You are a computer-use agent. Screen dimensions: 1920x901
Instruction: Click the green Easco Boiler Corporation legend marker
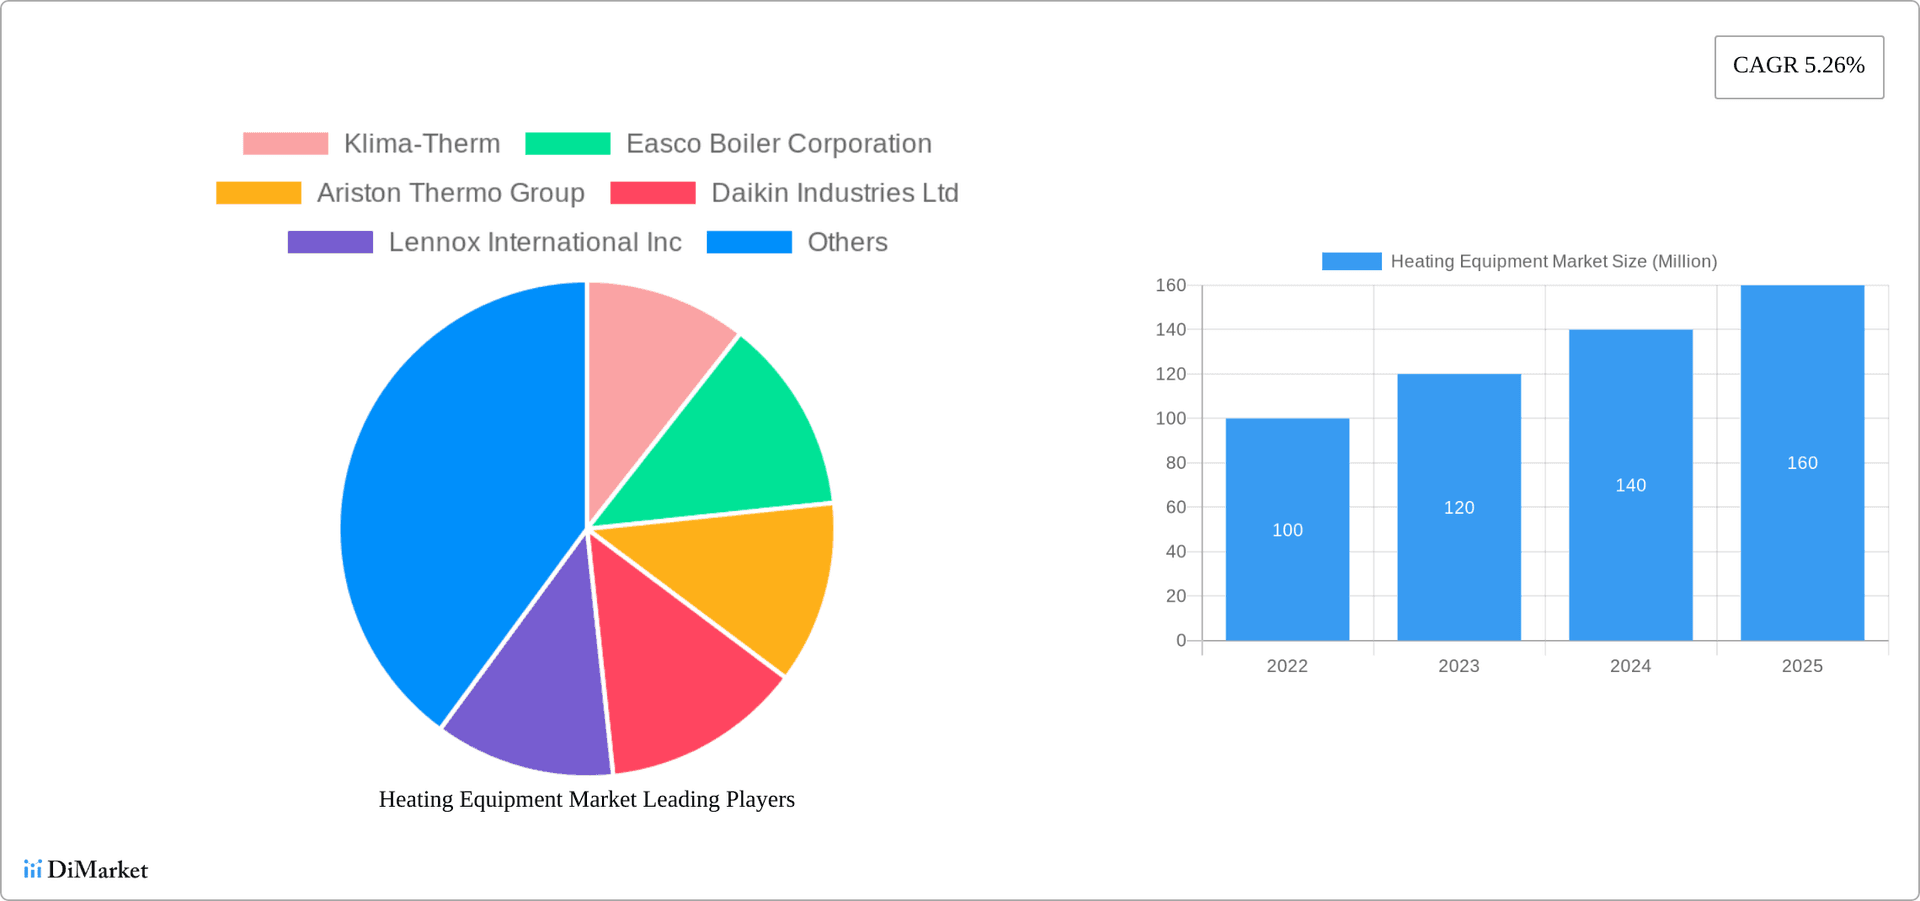coord(567,143)
